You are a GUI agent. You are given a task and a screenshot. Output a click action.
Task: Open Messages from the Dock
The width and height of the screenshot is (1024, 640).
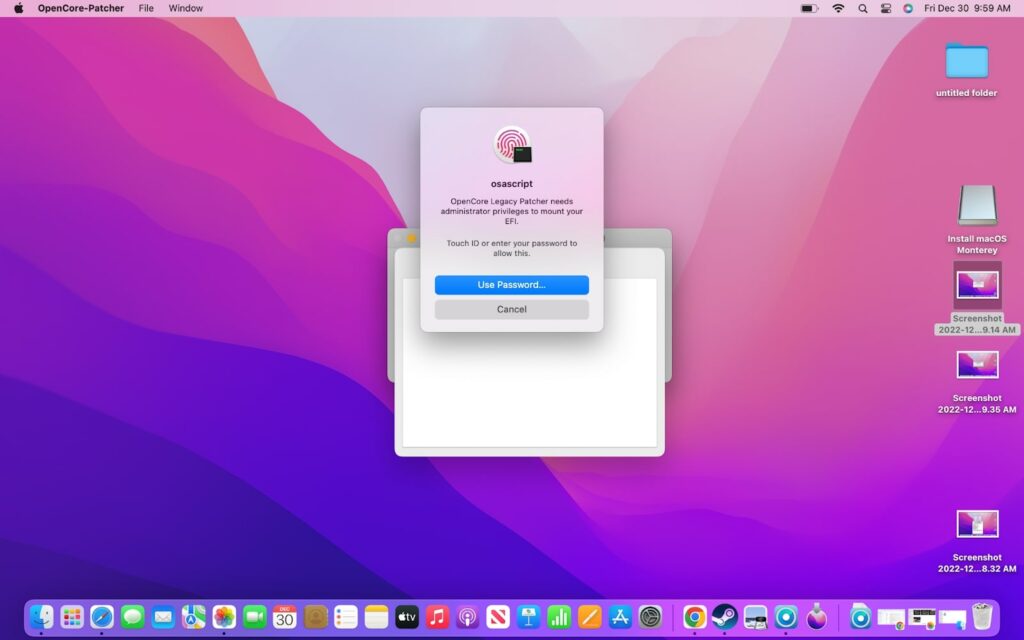(x=133, y=616)
